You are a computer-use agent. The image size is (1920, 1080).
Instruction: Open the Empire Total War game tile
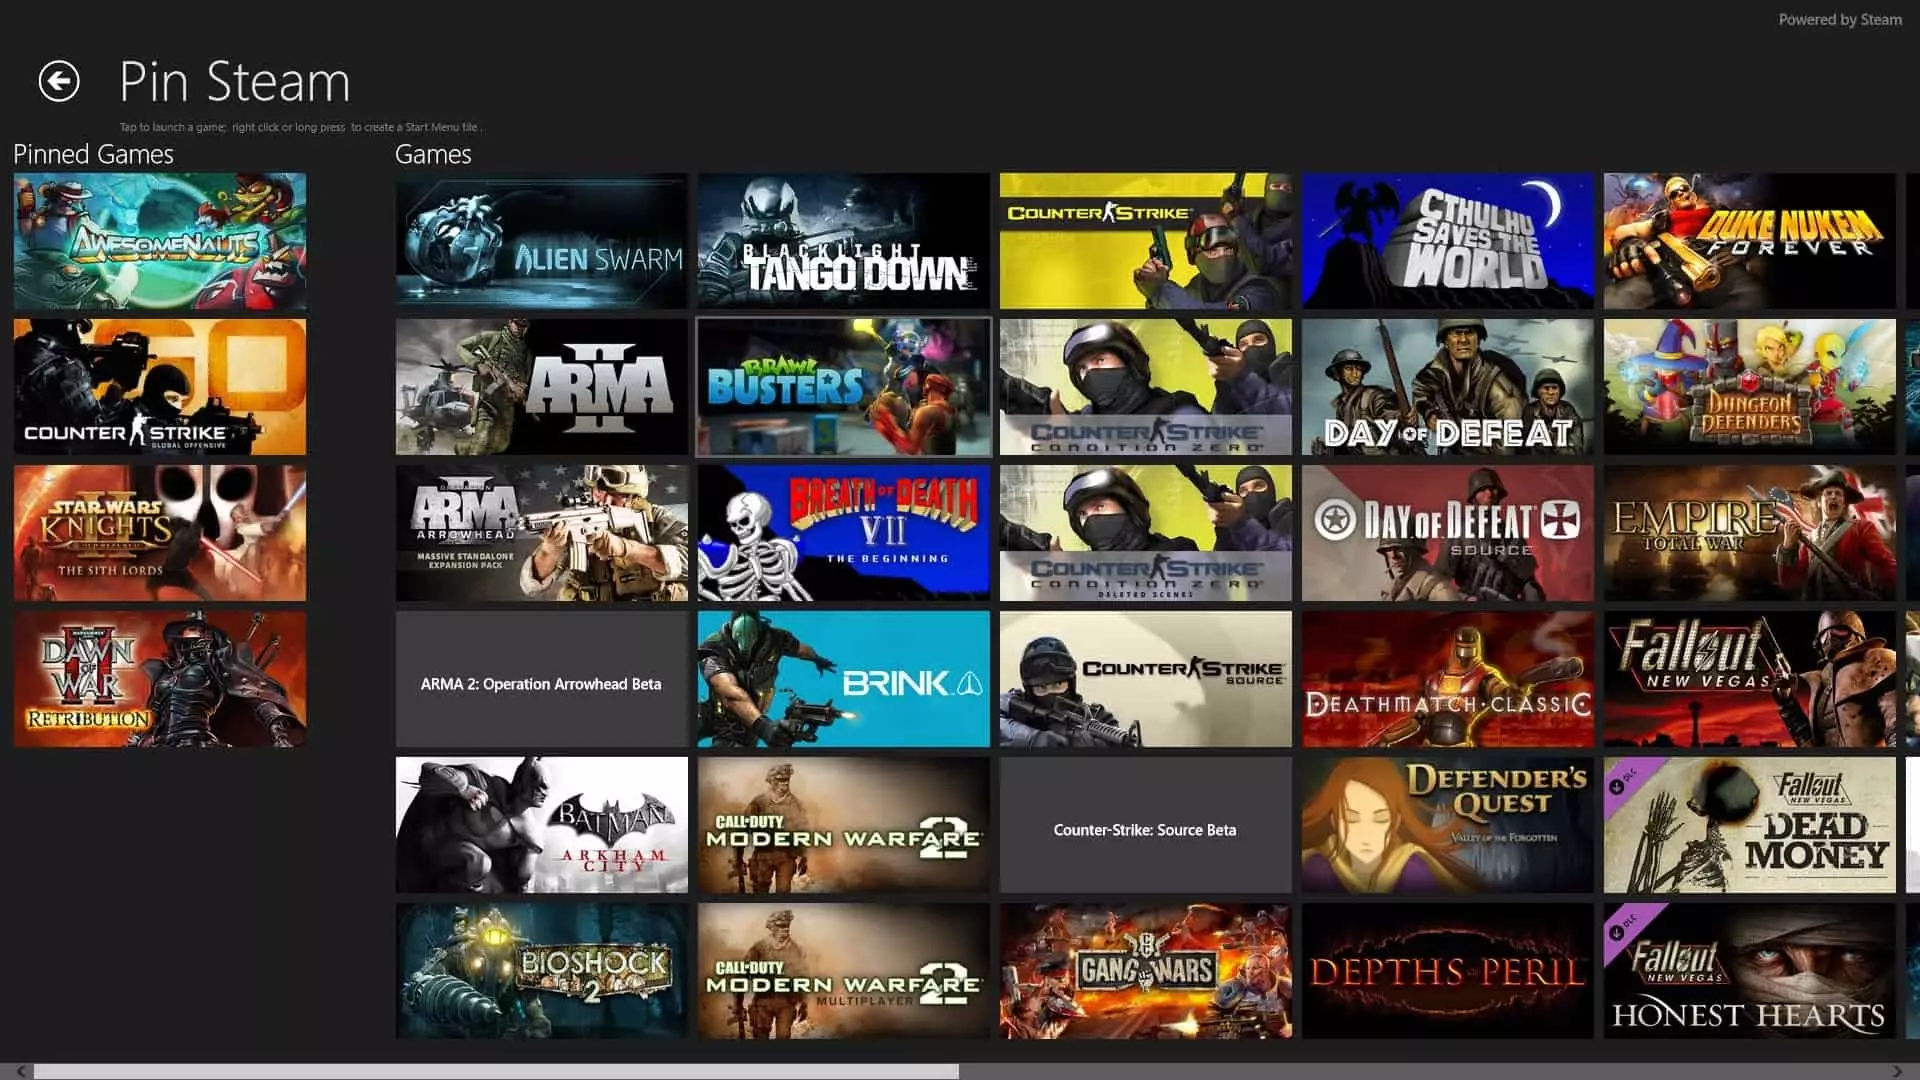[1747, 533]
